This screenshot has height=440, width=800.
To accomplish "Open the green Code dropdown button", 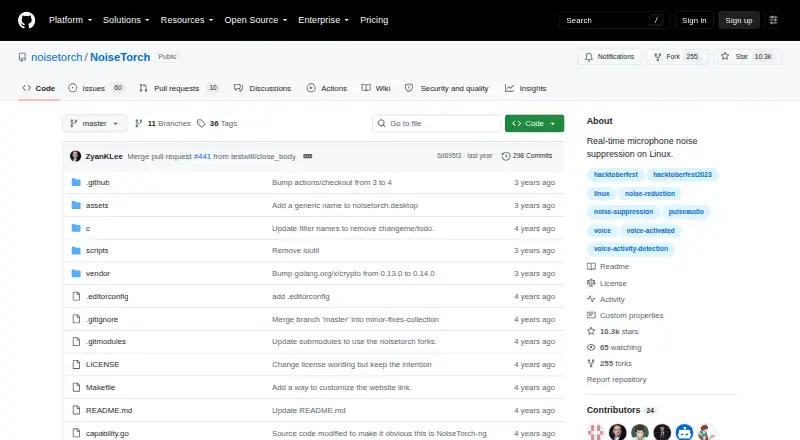I will coord(534,124).
